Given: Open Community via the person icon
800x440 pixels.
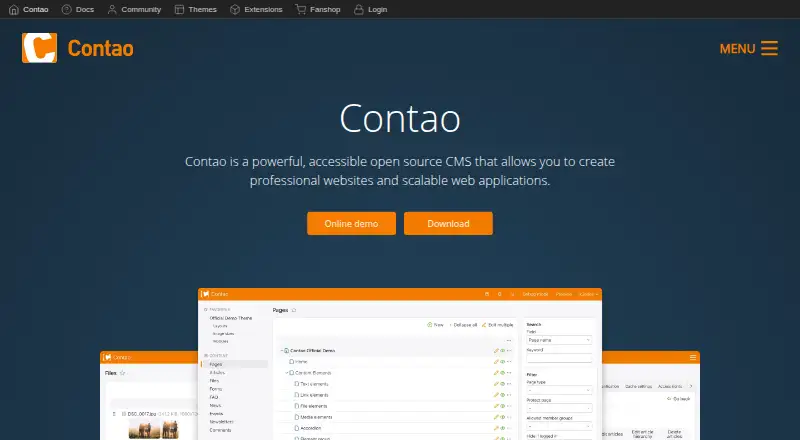Looking at the screenshot, I should (x=112, y=9).
